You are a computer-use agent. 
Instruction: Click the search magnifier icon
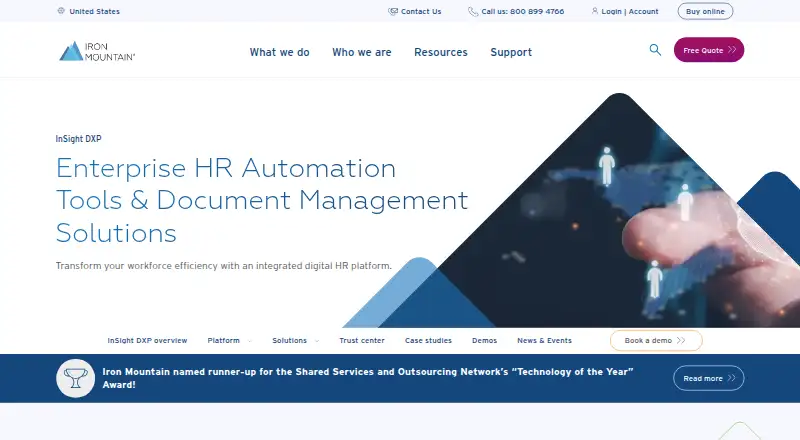coord(655,50)
